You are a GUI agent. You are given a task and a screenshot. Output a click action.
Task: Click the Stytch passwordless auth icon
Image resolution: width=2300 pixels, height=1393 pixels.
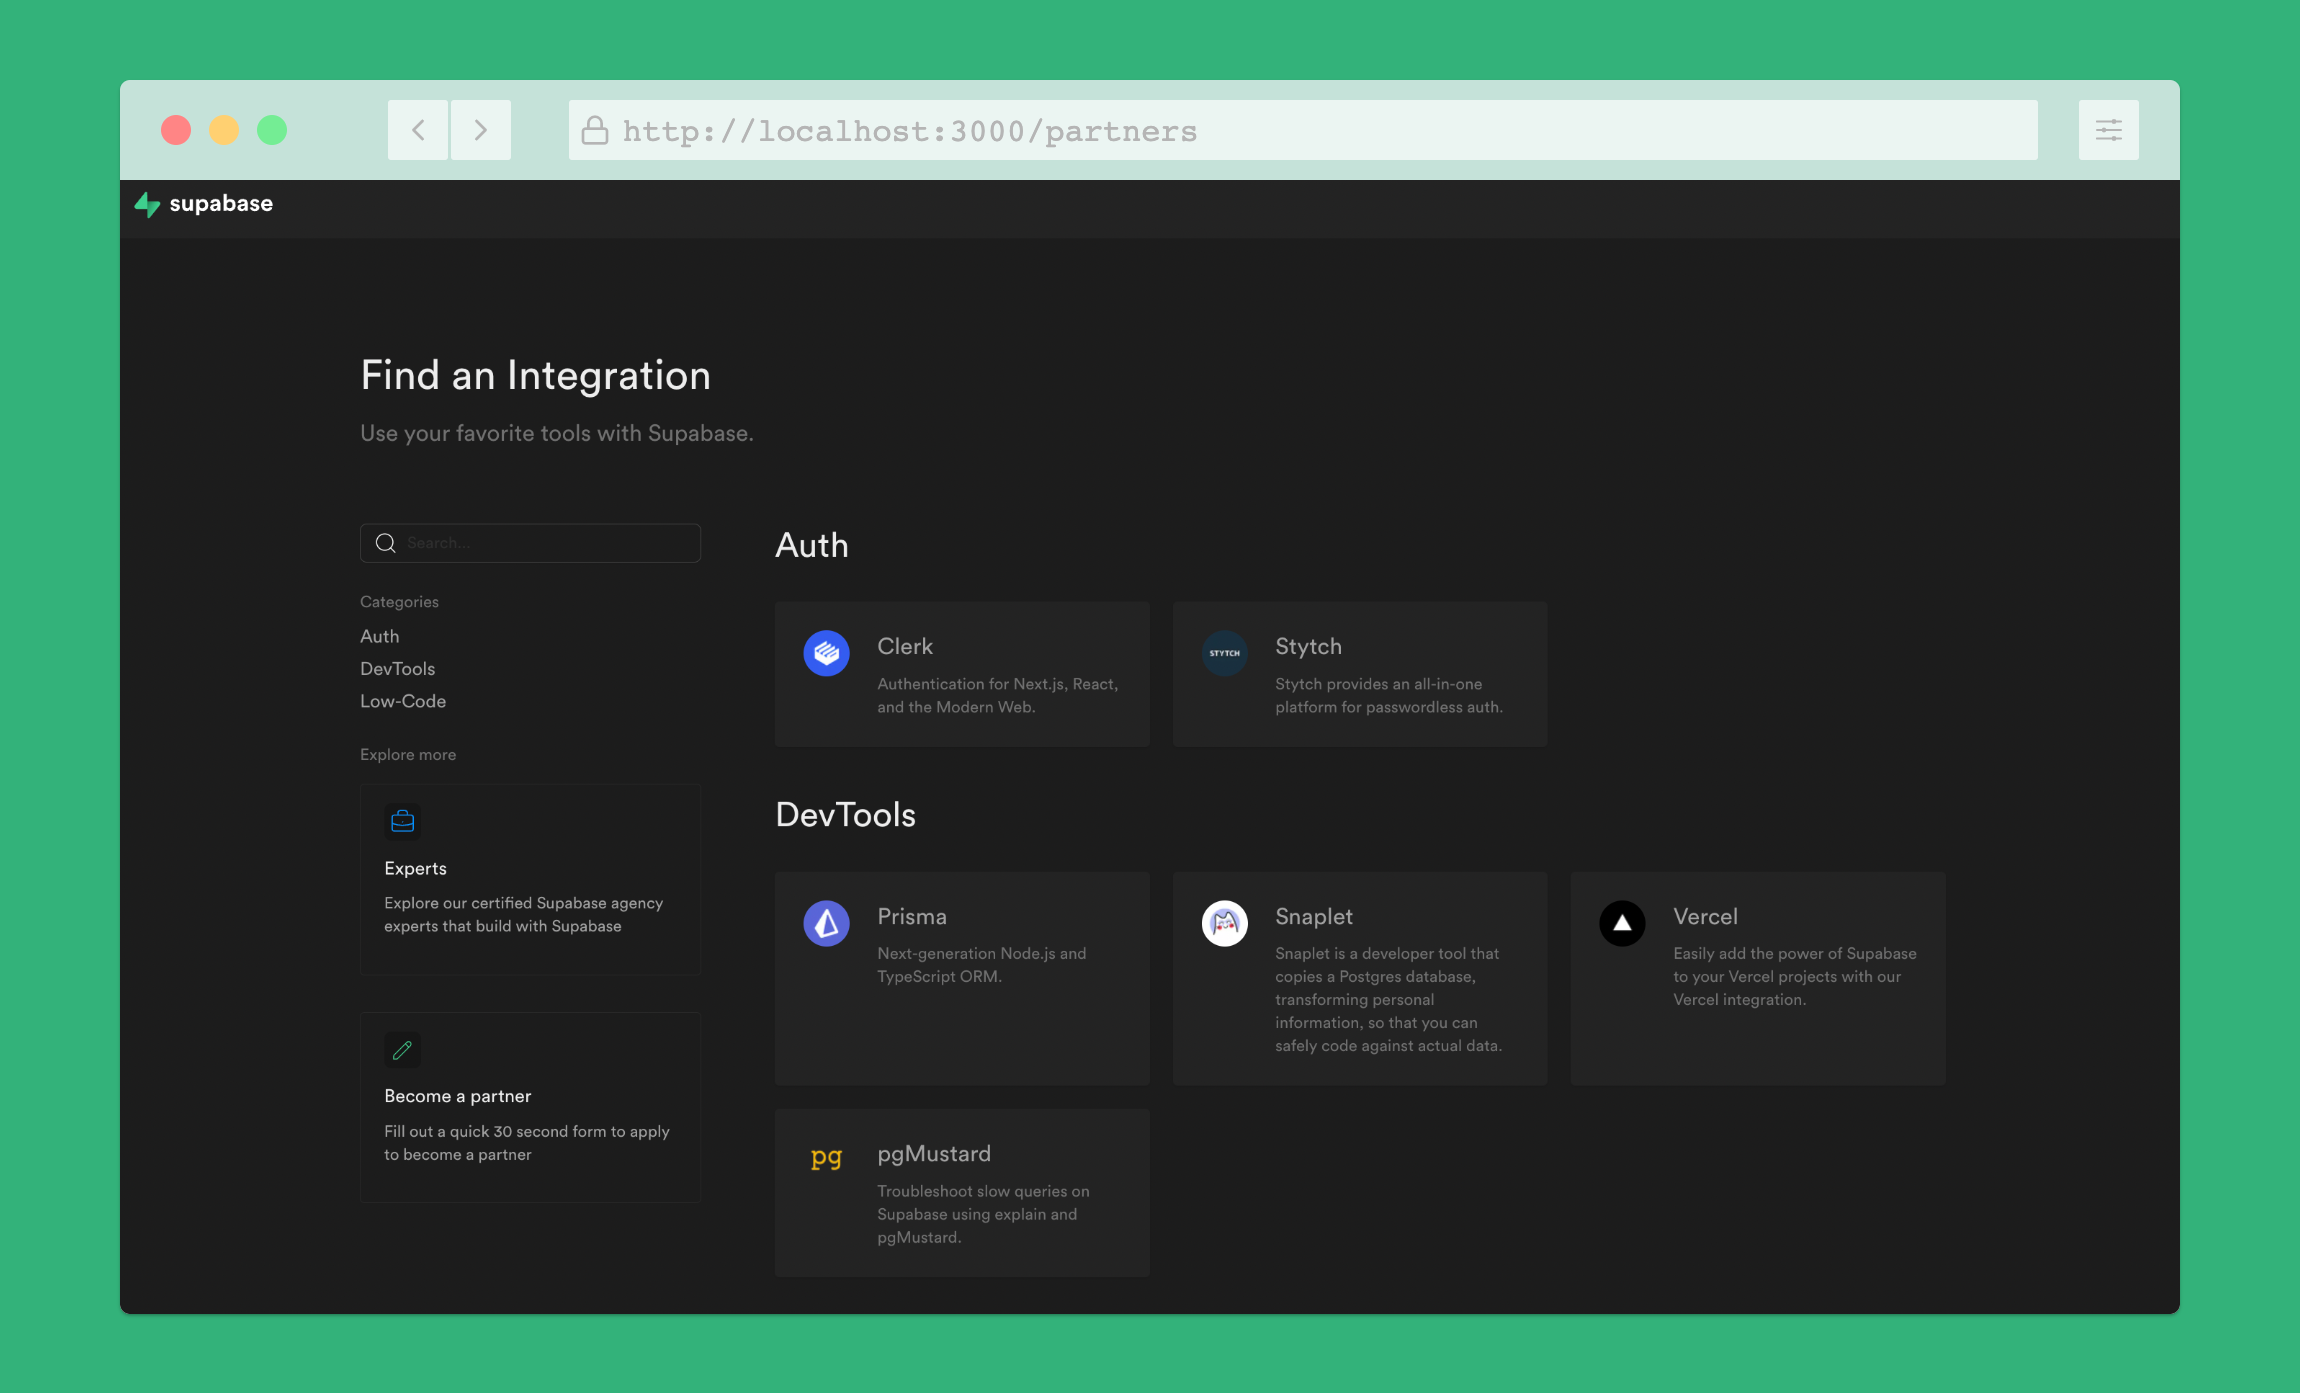click(x=1226, y=652)
